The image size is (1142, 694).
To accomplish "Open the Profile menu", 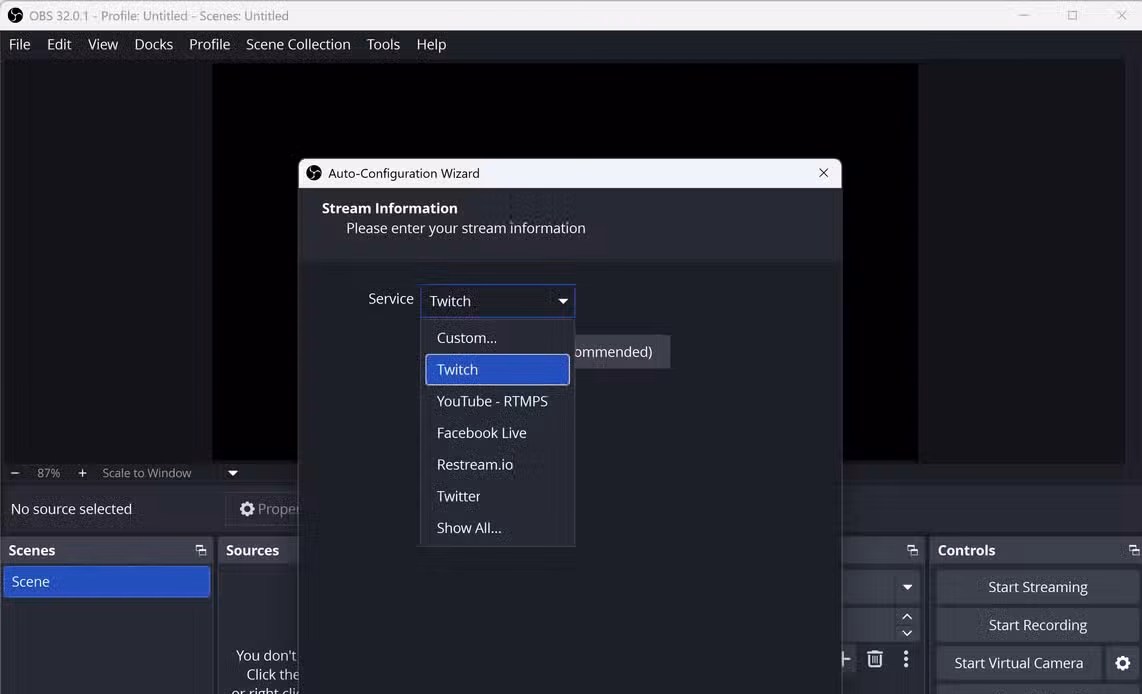I will (210, 44).
